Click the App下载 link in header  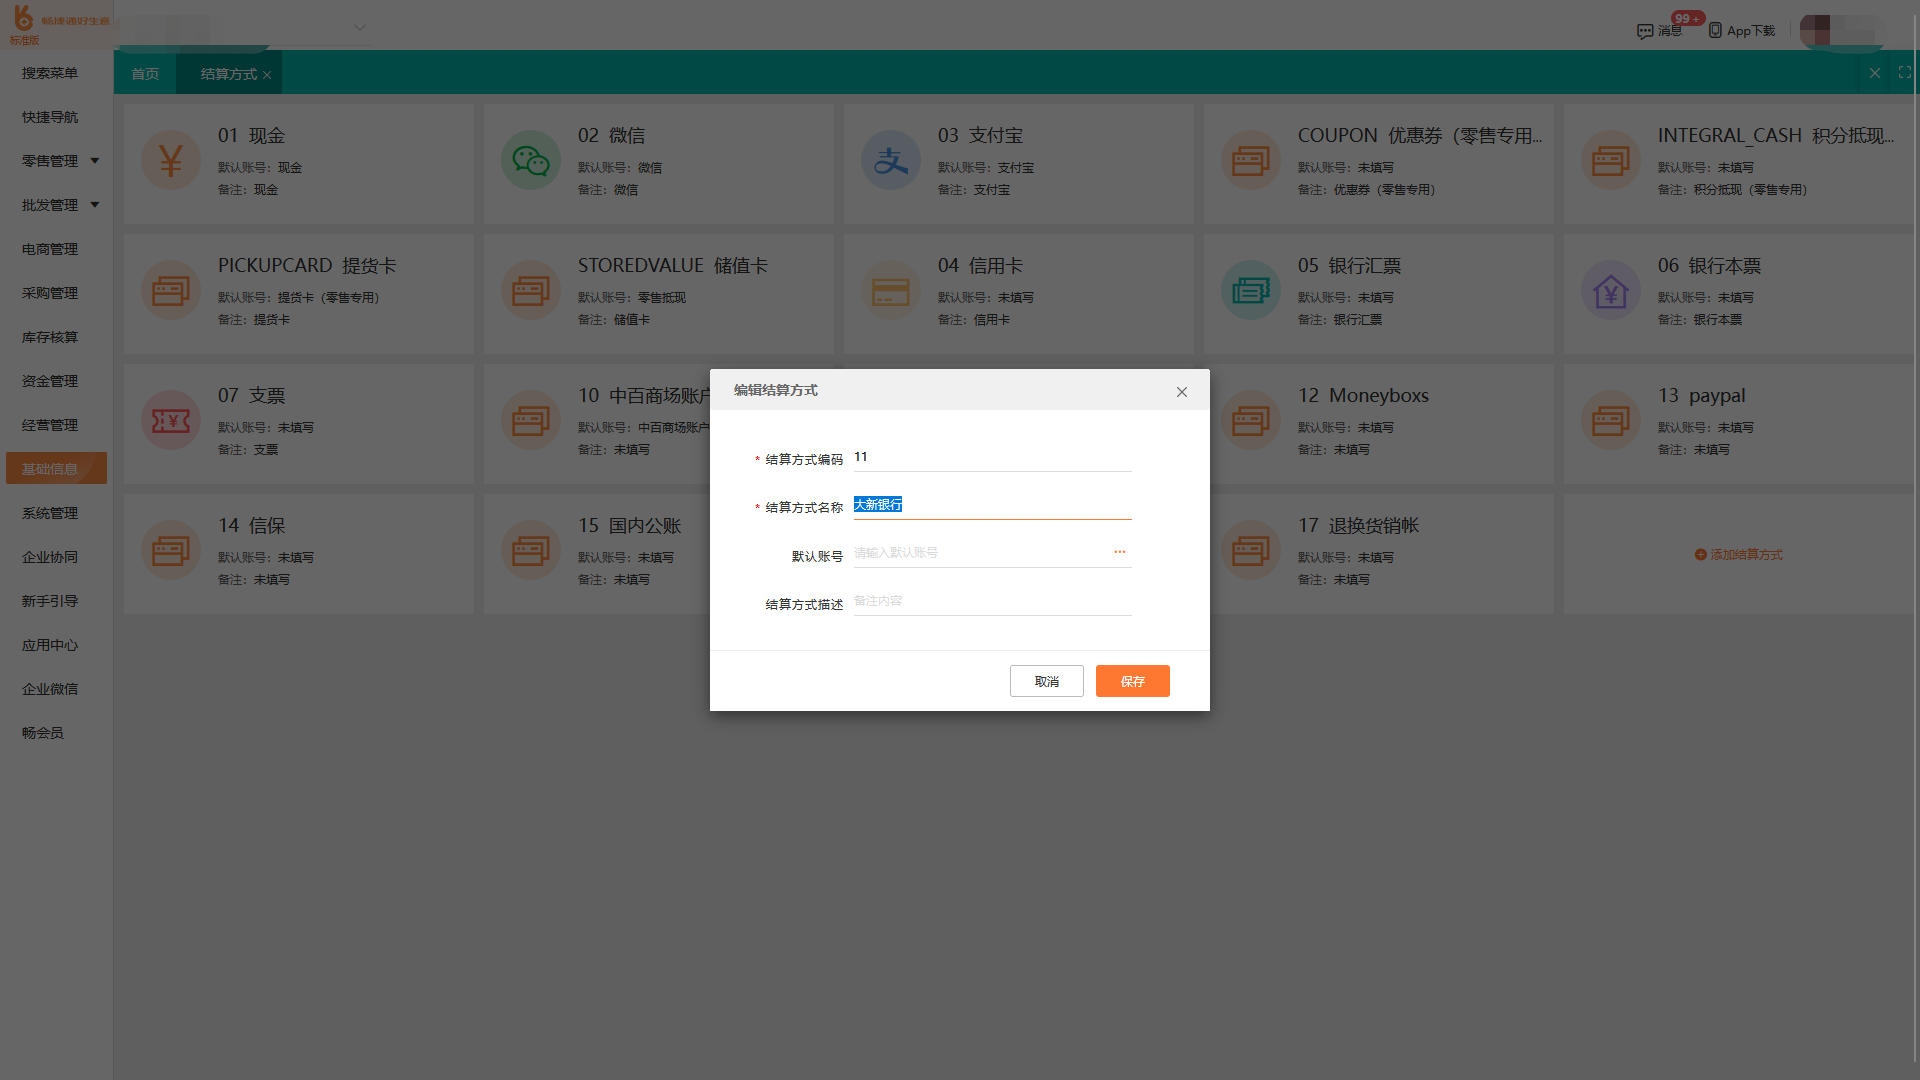(x=1742, y=30)
